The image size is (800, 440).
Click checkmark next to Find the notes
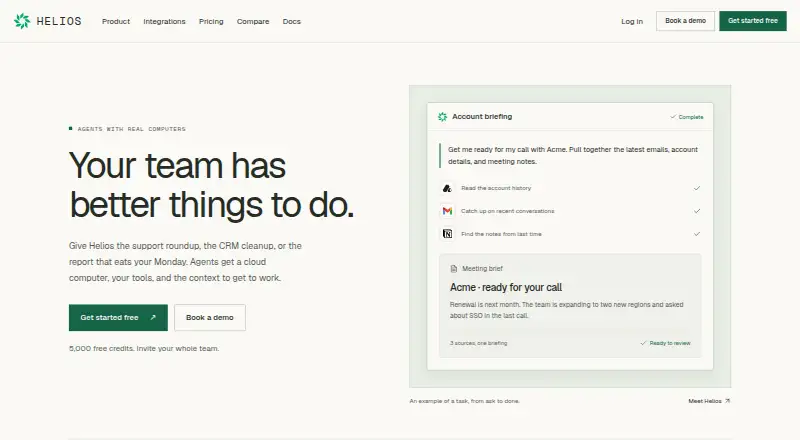(697, 234)
